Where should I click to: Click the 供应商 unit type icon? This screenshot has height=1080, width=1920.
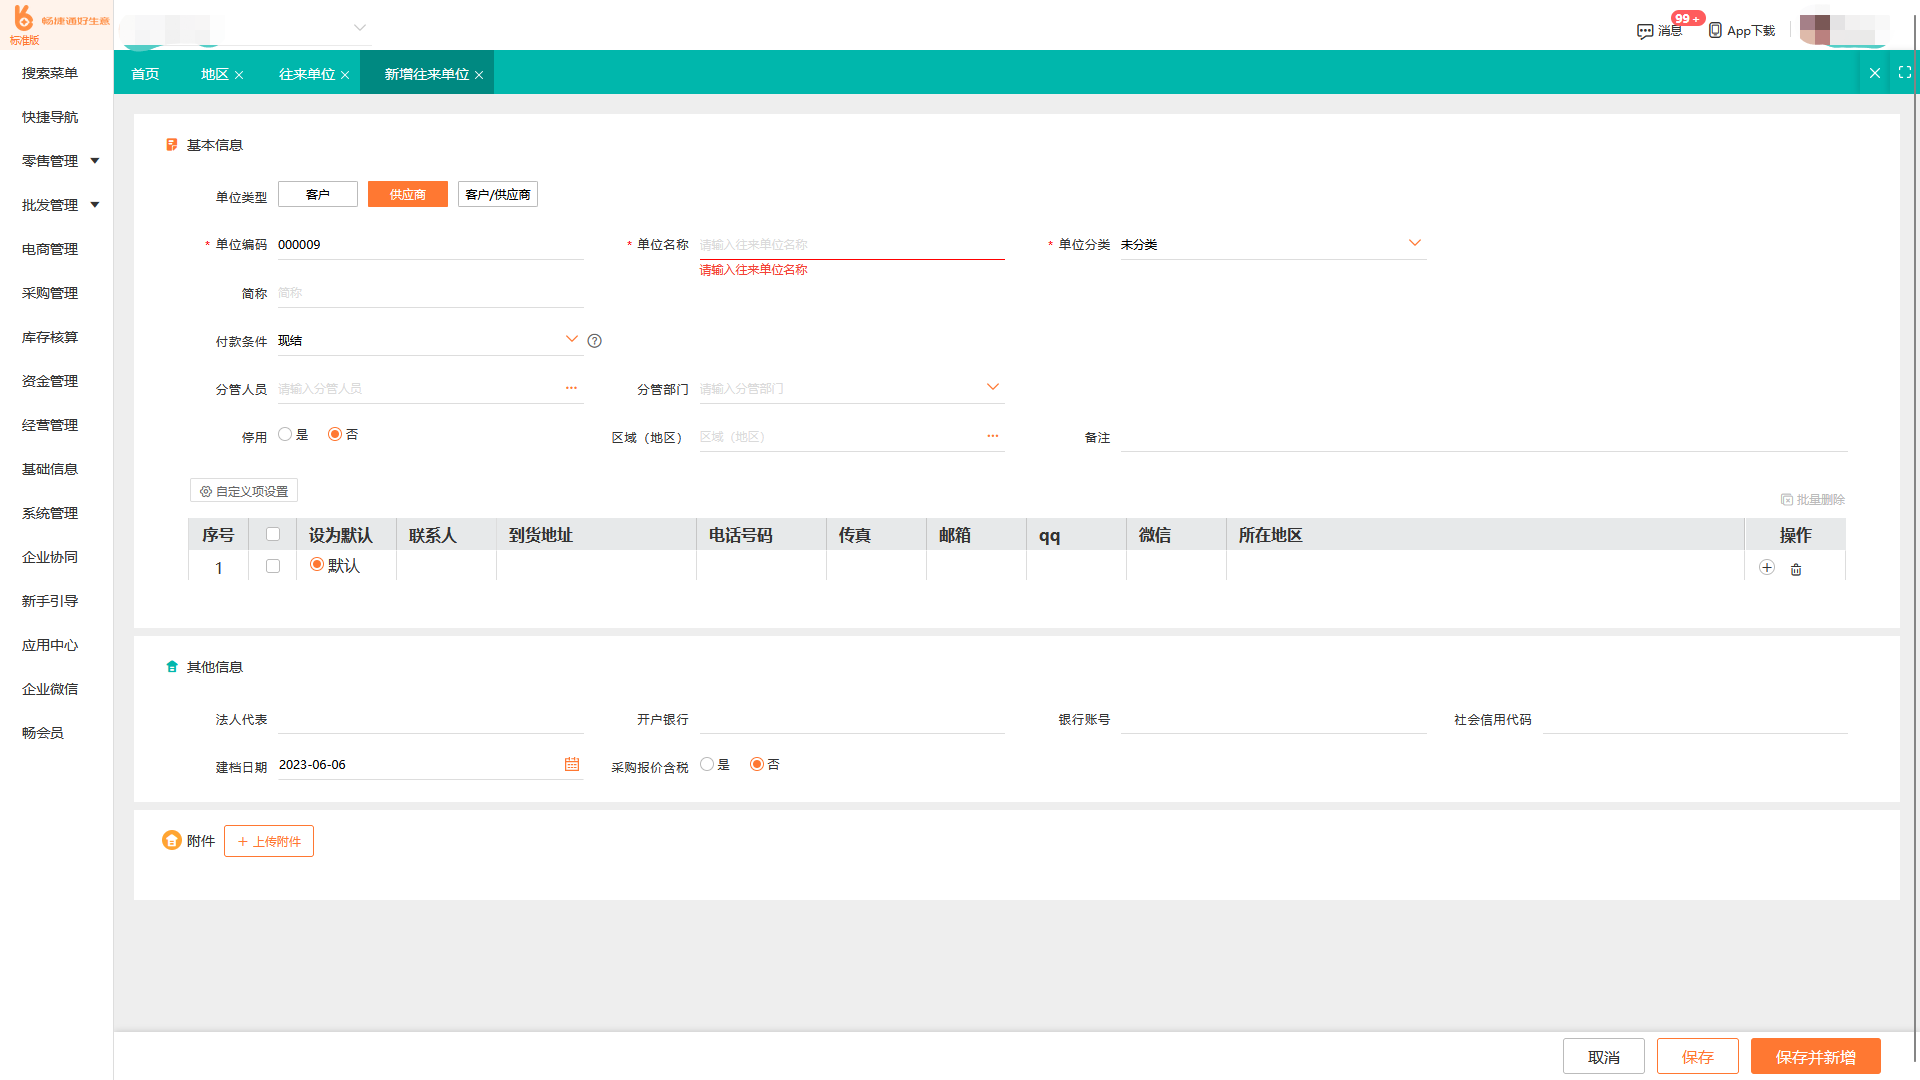407,195
